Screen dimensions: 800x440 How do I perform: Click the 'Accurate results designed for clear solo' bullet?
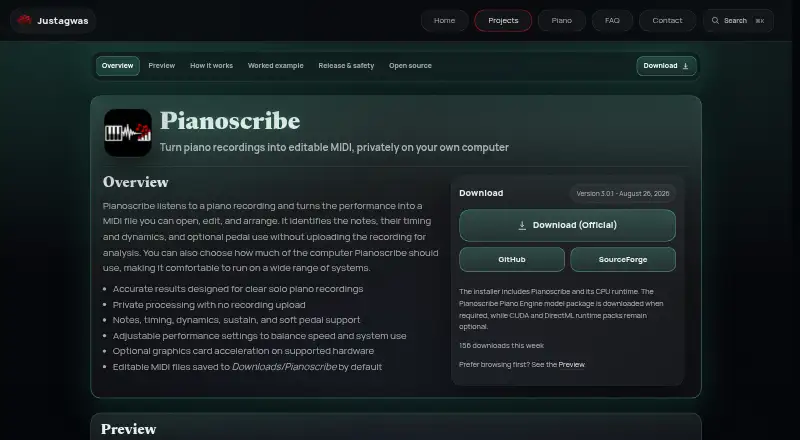tap(238, 289)
